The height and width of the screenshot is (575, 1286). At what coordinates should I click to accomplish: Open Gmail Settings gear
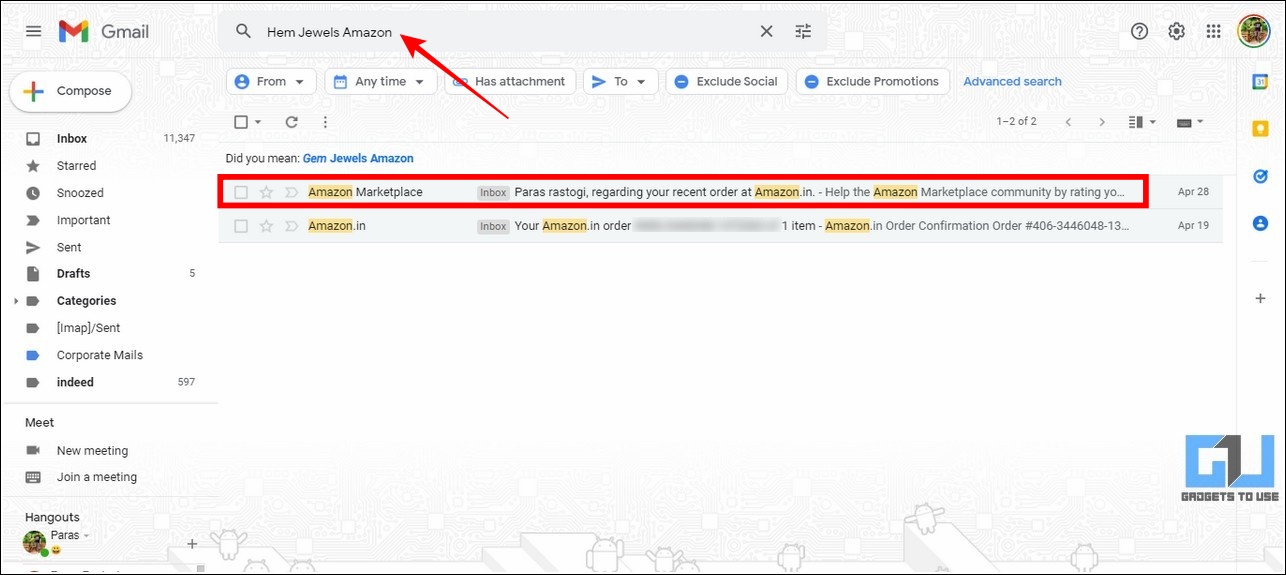(x=1176, y=31)
